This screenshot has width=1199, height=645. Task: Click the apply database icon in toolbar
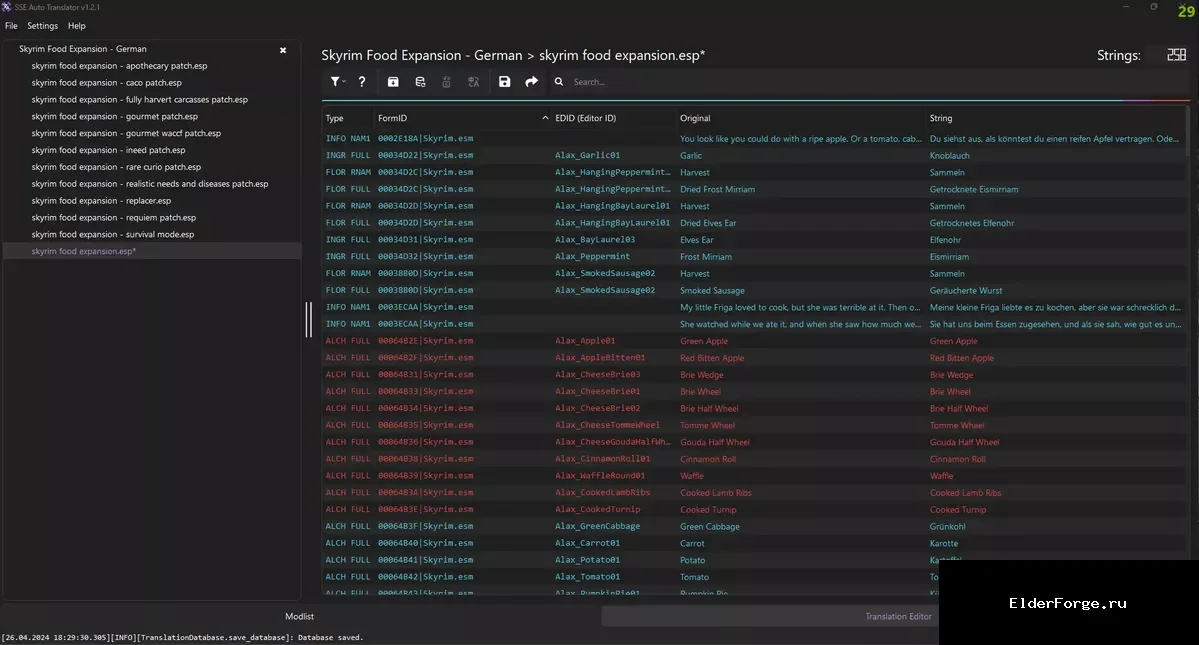click(420, 82)
